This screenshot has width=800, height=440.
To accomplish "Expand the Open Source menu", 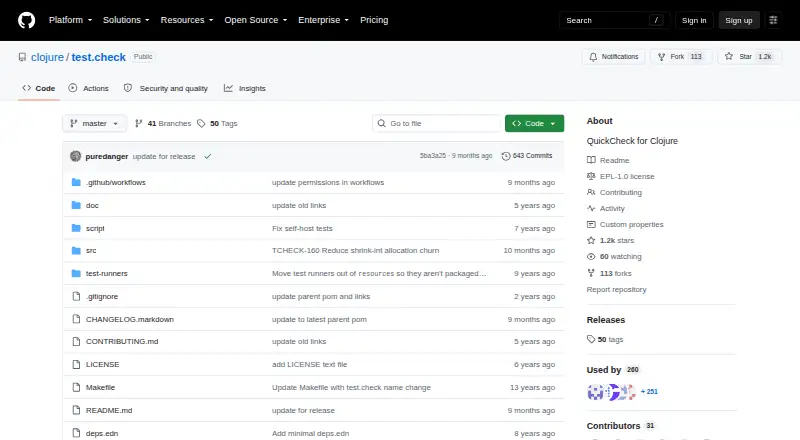I will (256, 20).
